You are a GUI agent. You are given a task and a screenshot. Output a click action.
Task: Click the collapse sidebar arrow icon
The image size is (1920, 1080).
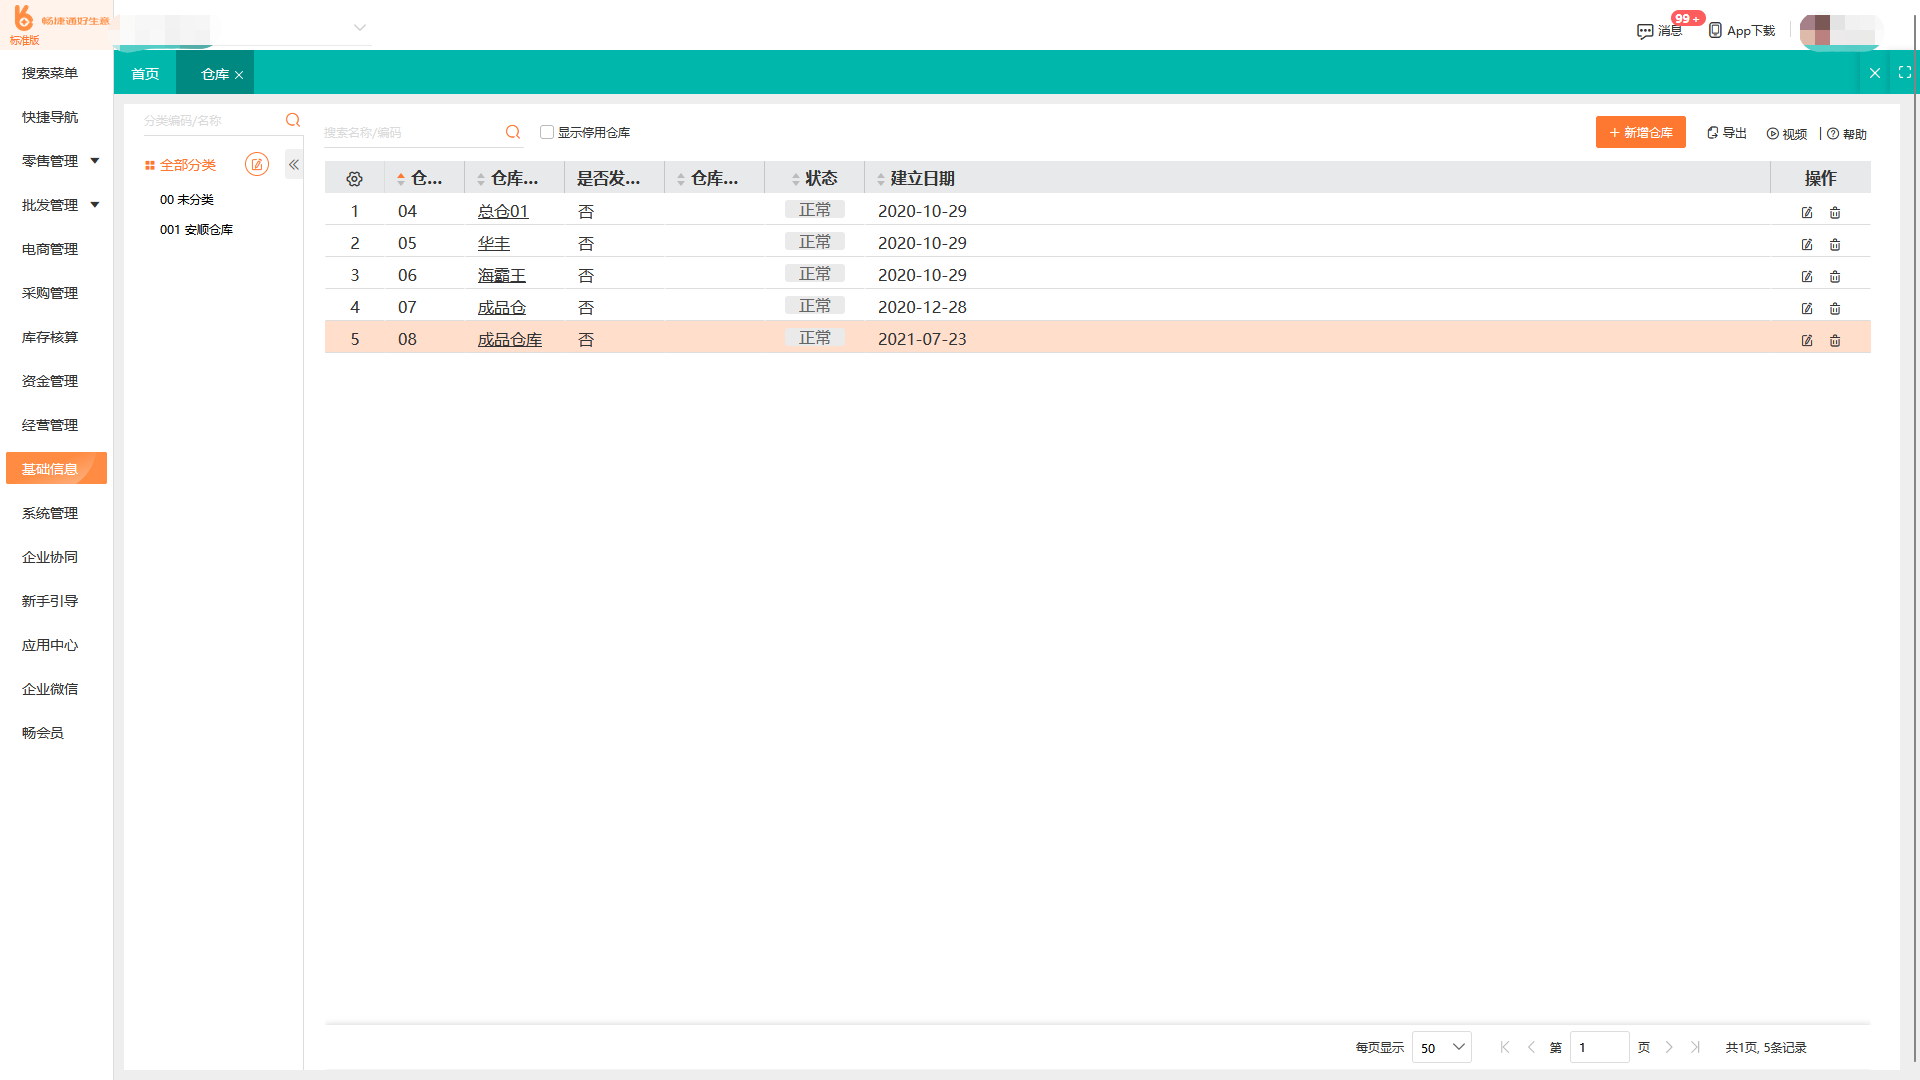pyautogui.click(x=294, y=165)
